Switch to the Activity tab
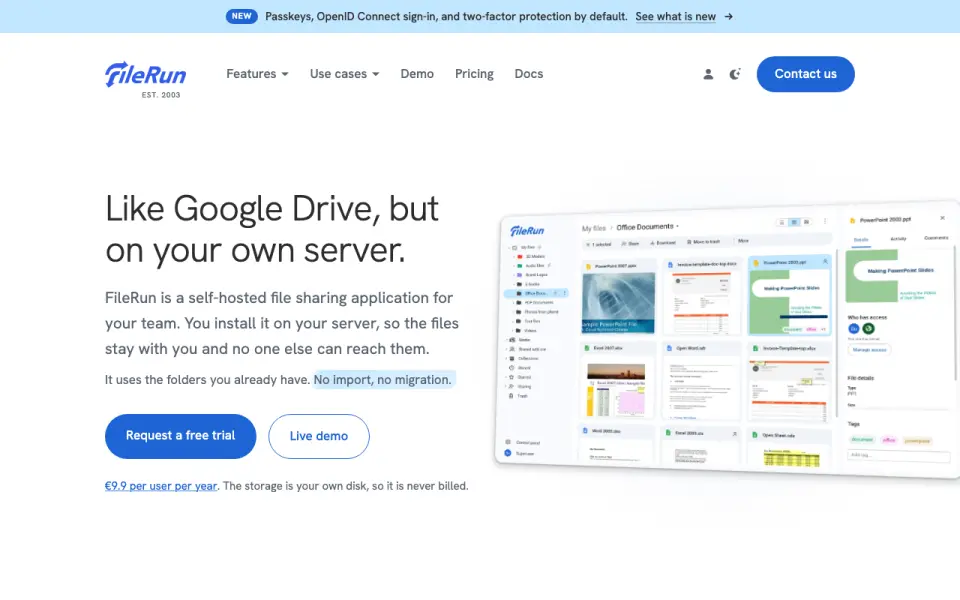960x600 pixels. click(898, 239)
